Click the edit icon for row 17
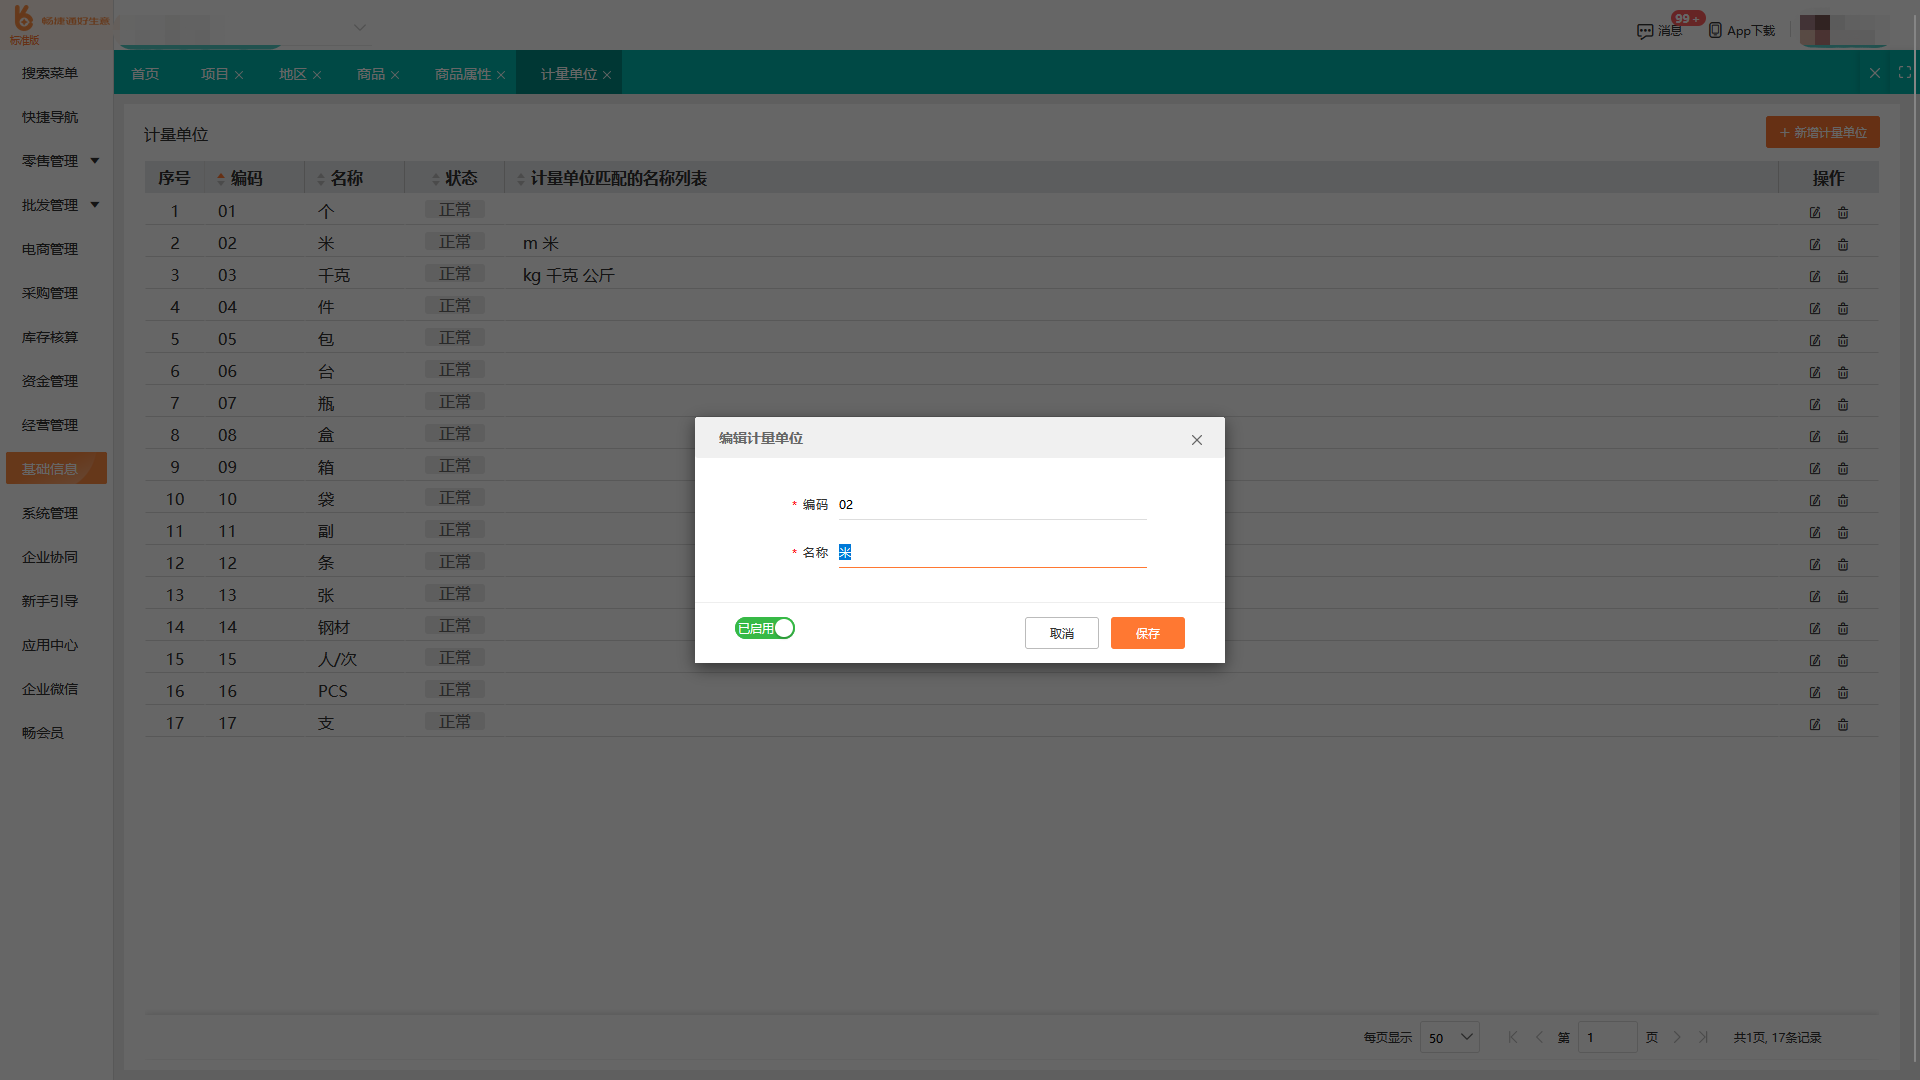Viewport: 1920px width, 1080px height. click(x=1815, y=724)
